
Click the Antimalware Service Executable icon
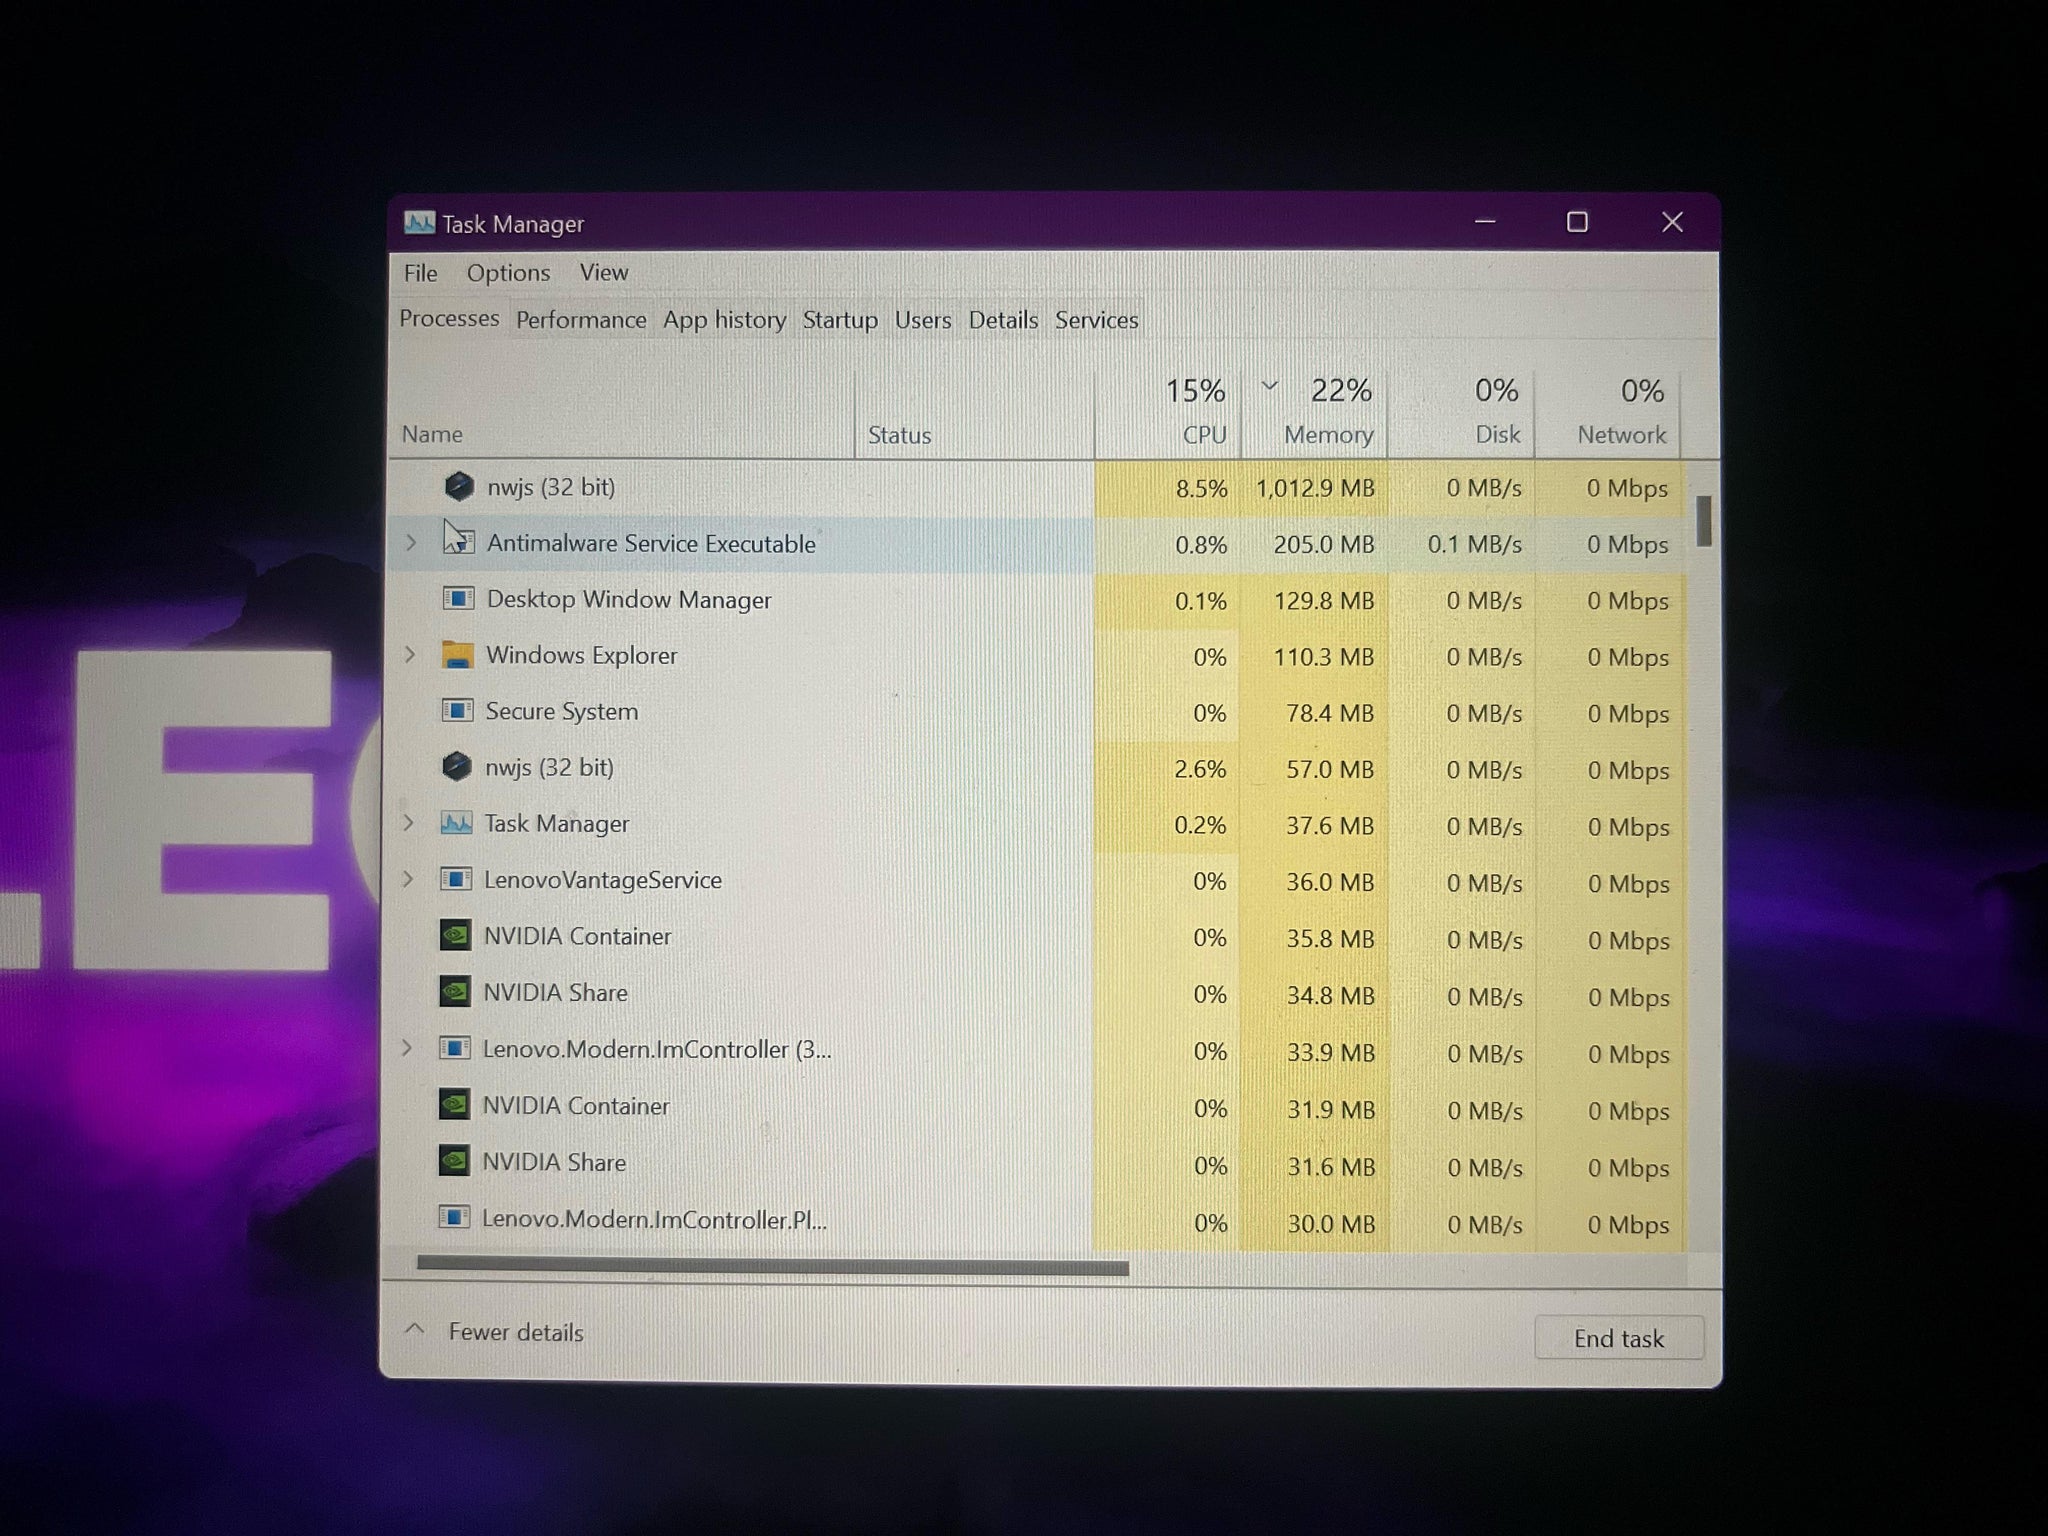tap(461, 544)
